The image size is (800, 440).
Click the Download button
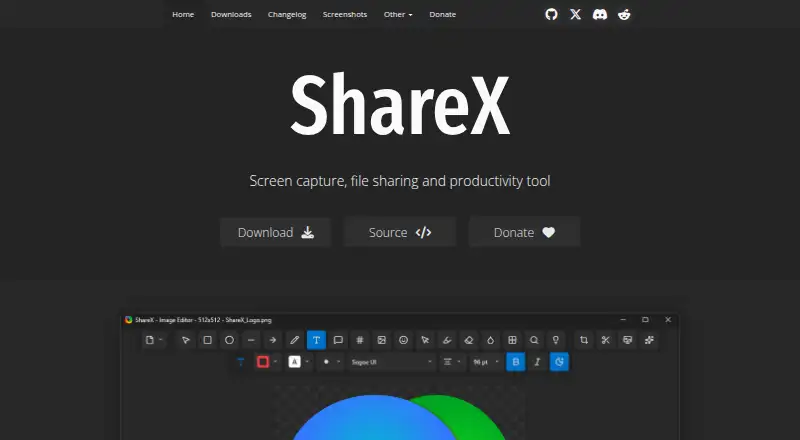click(x=276, y=232)
